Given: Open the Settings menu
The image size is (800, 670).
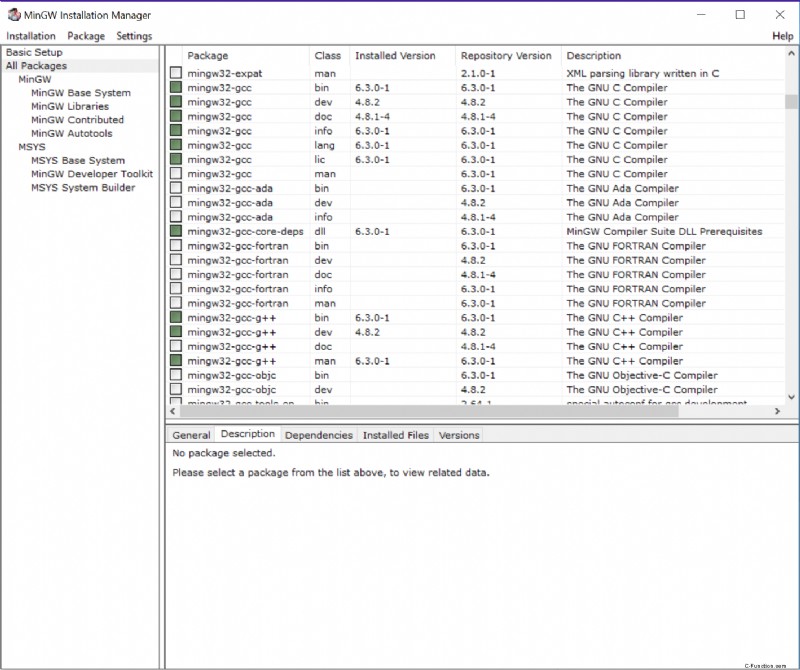Looking at the screenshot, I should pyautogui.click(x=134, y=36).
